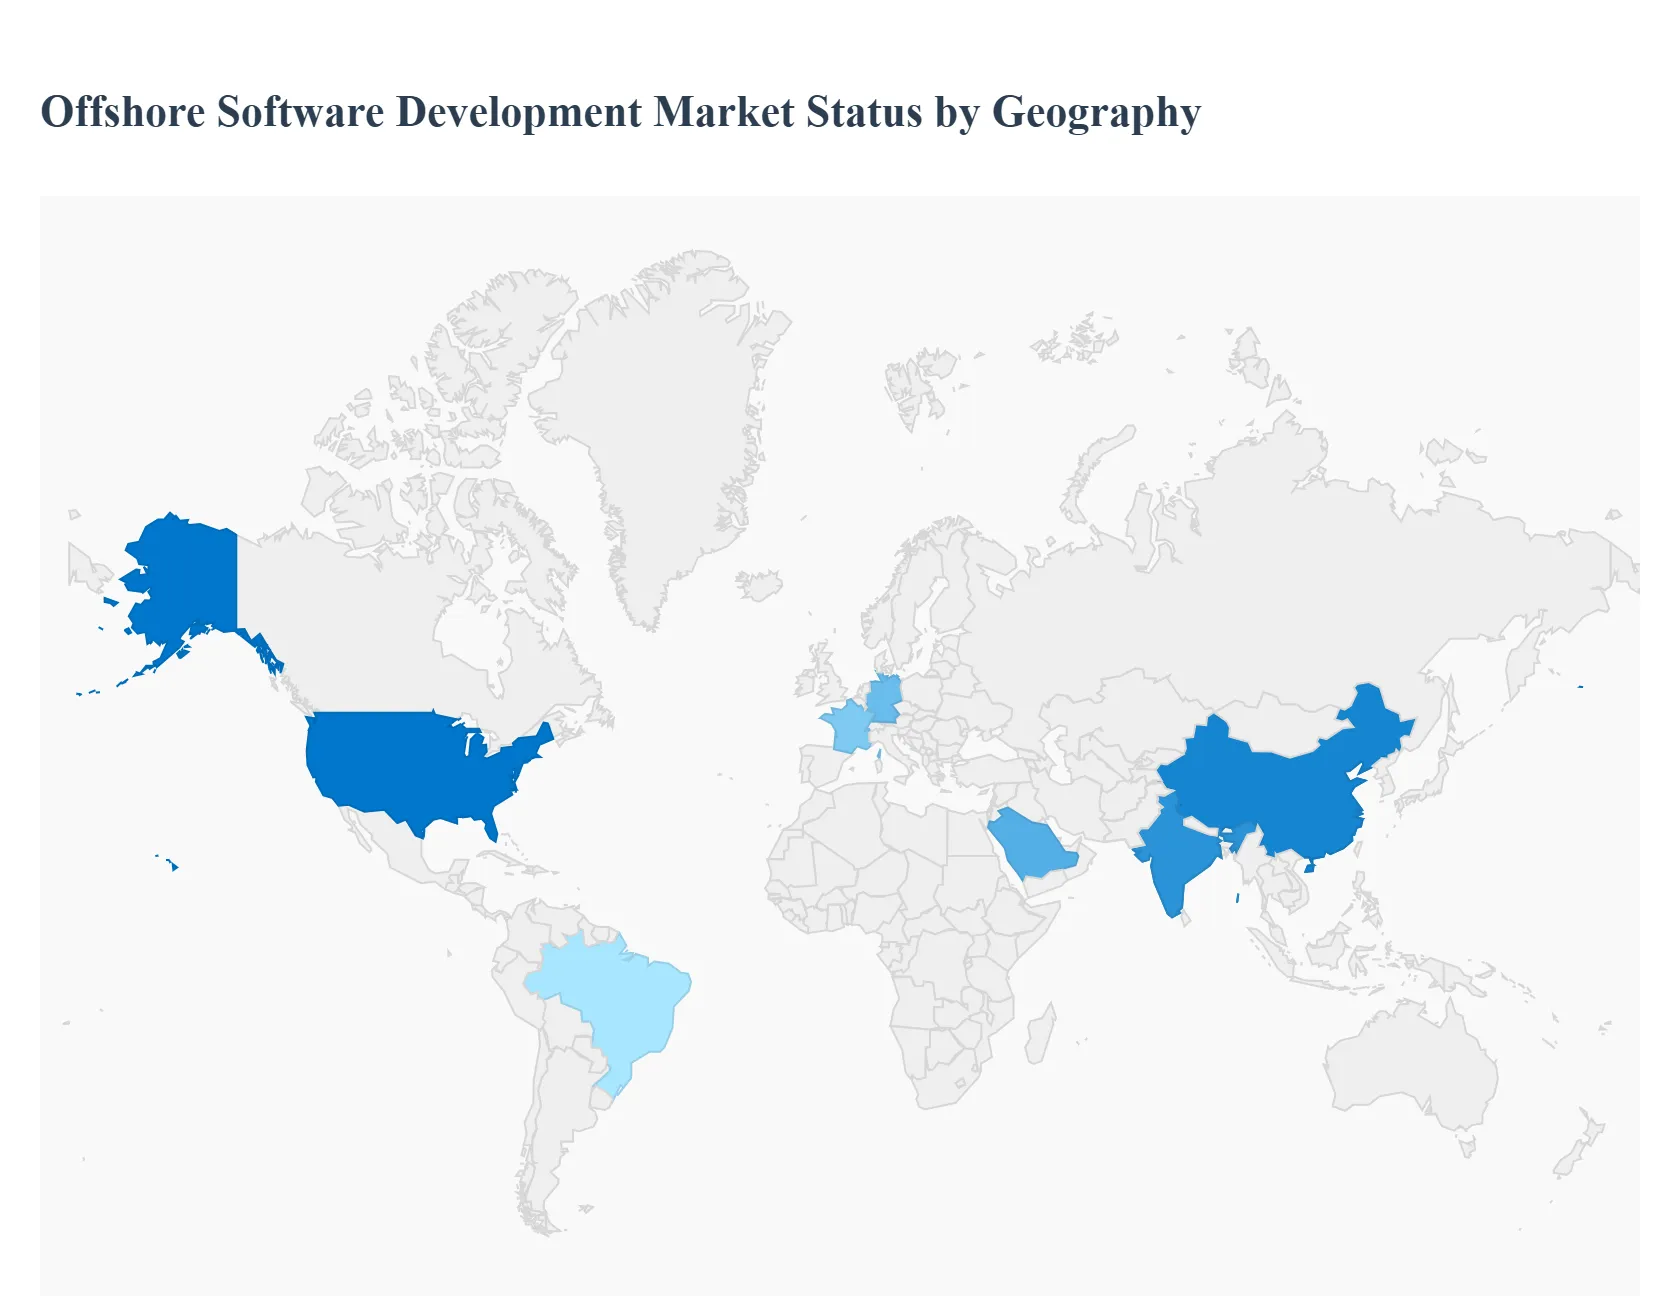
Task: Click the Offshore Software Development chart title
Action: tap(620, 112)
